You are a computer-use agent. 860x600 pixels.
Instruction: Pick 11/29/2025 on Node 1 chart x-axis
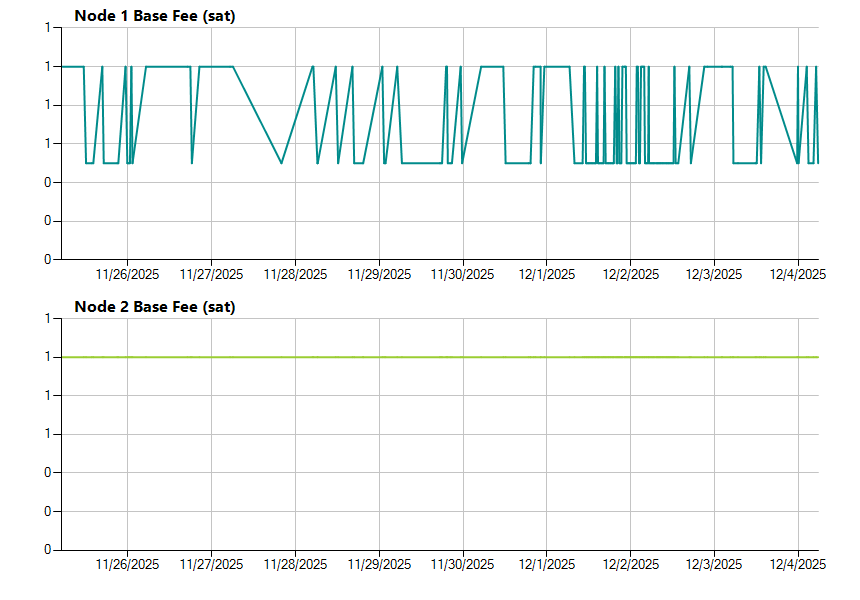coord(379,274)
